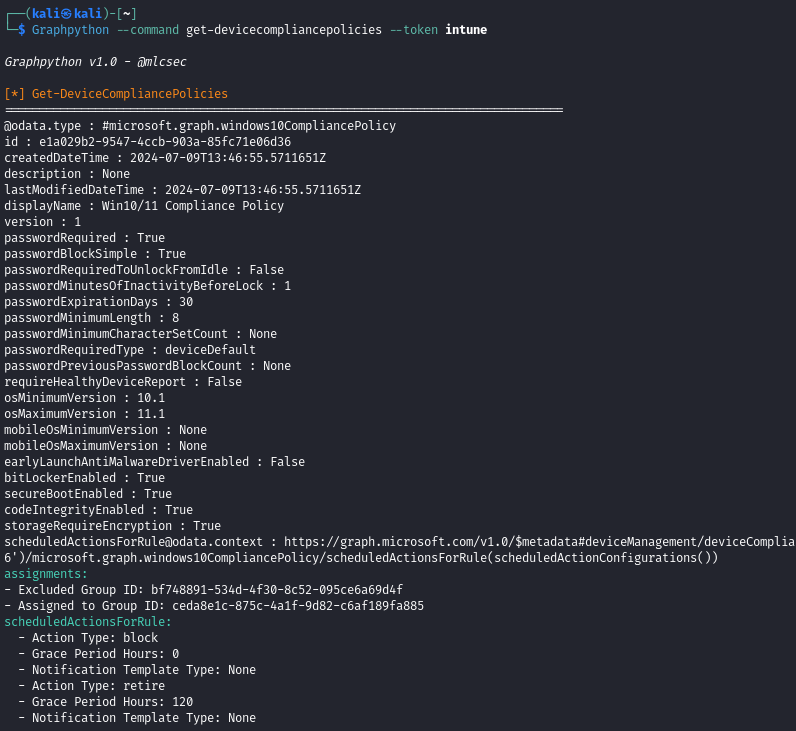Click the Graphpython v1.0 banner line
This screenshot has width=796, height=731.
95,62
